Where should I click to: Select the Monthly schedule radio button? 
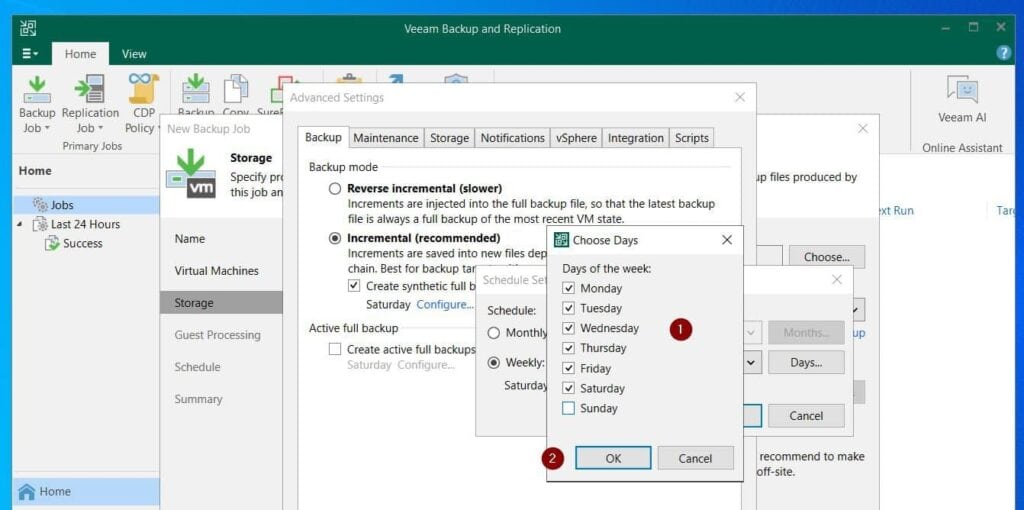(x=494, y=333)
